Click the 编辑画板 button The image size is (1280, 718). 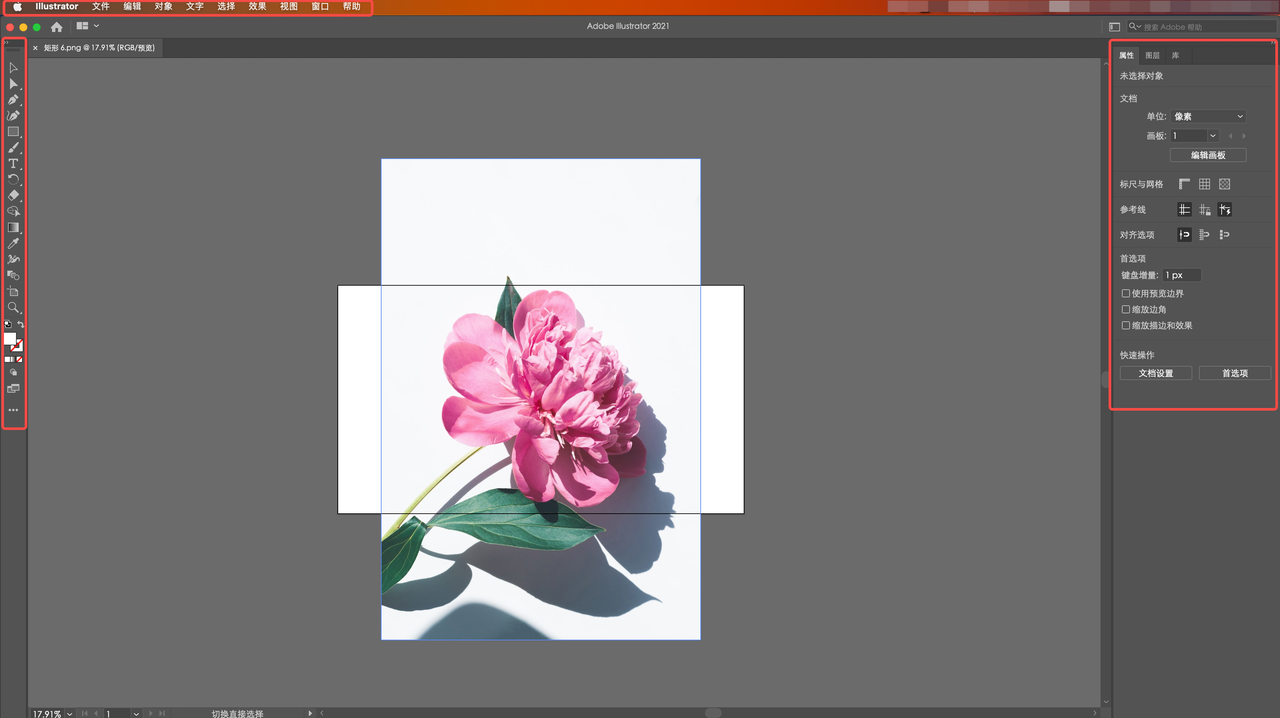[1207, 155]
